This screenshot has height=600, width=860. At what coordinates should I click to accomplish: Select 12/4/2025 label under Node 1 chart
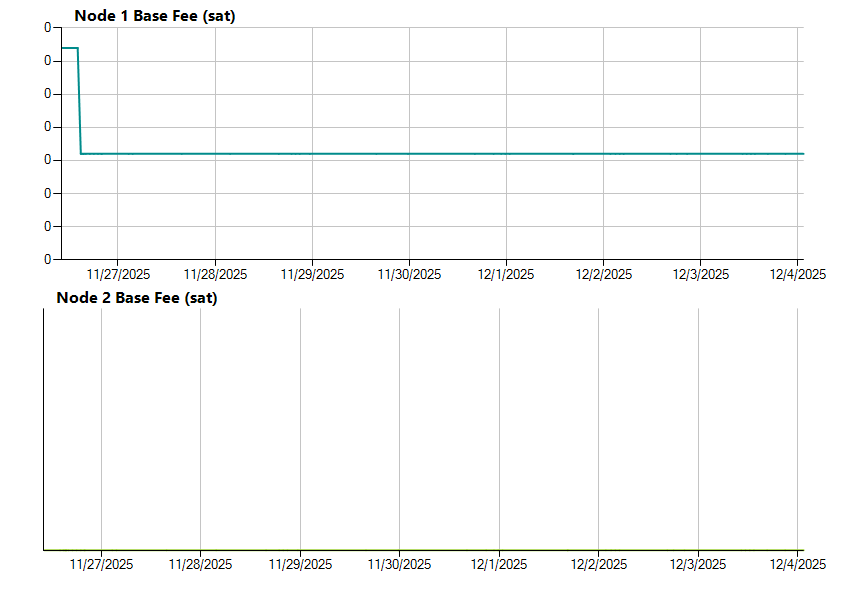pyautogui.click(x=796, y=273)
